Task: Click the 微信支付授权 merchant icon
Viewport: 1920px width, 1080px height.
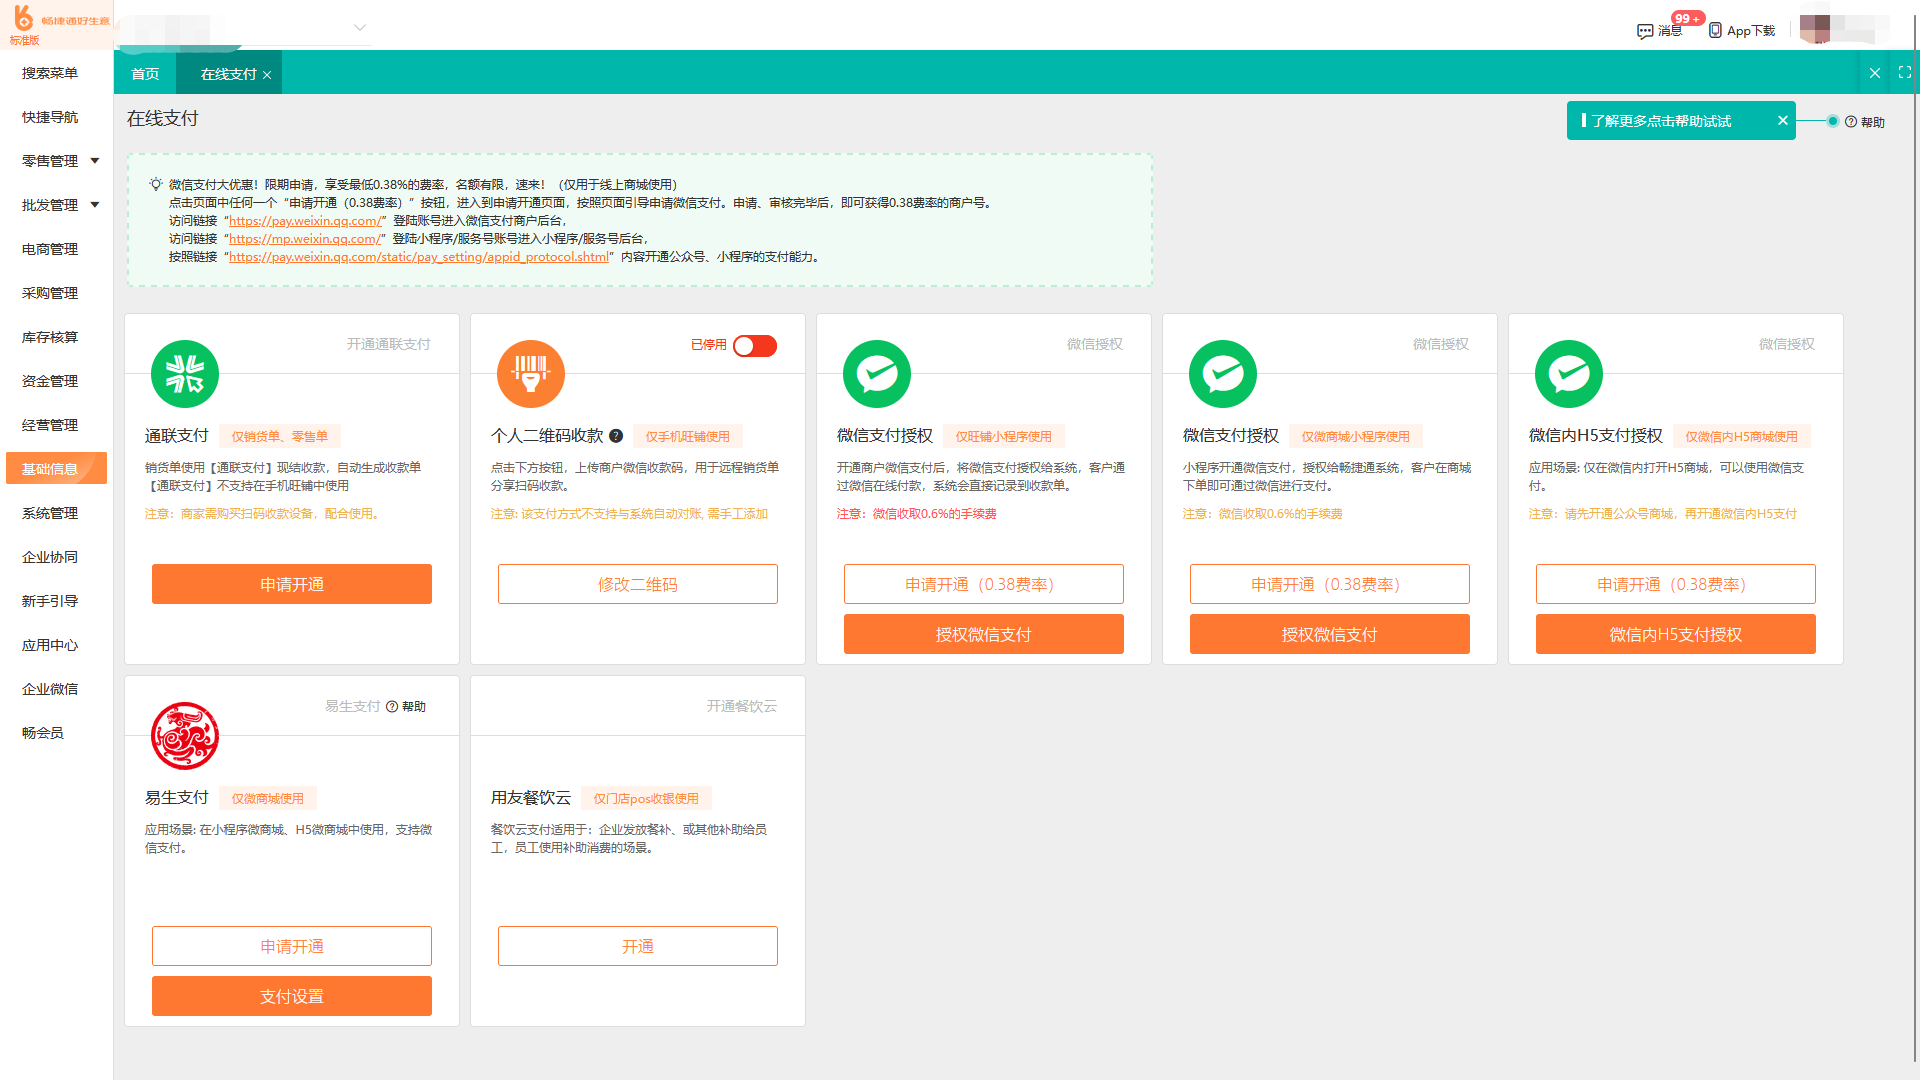Action: coord(877,373)
